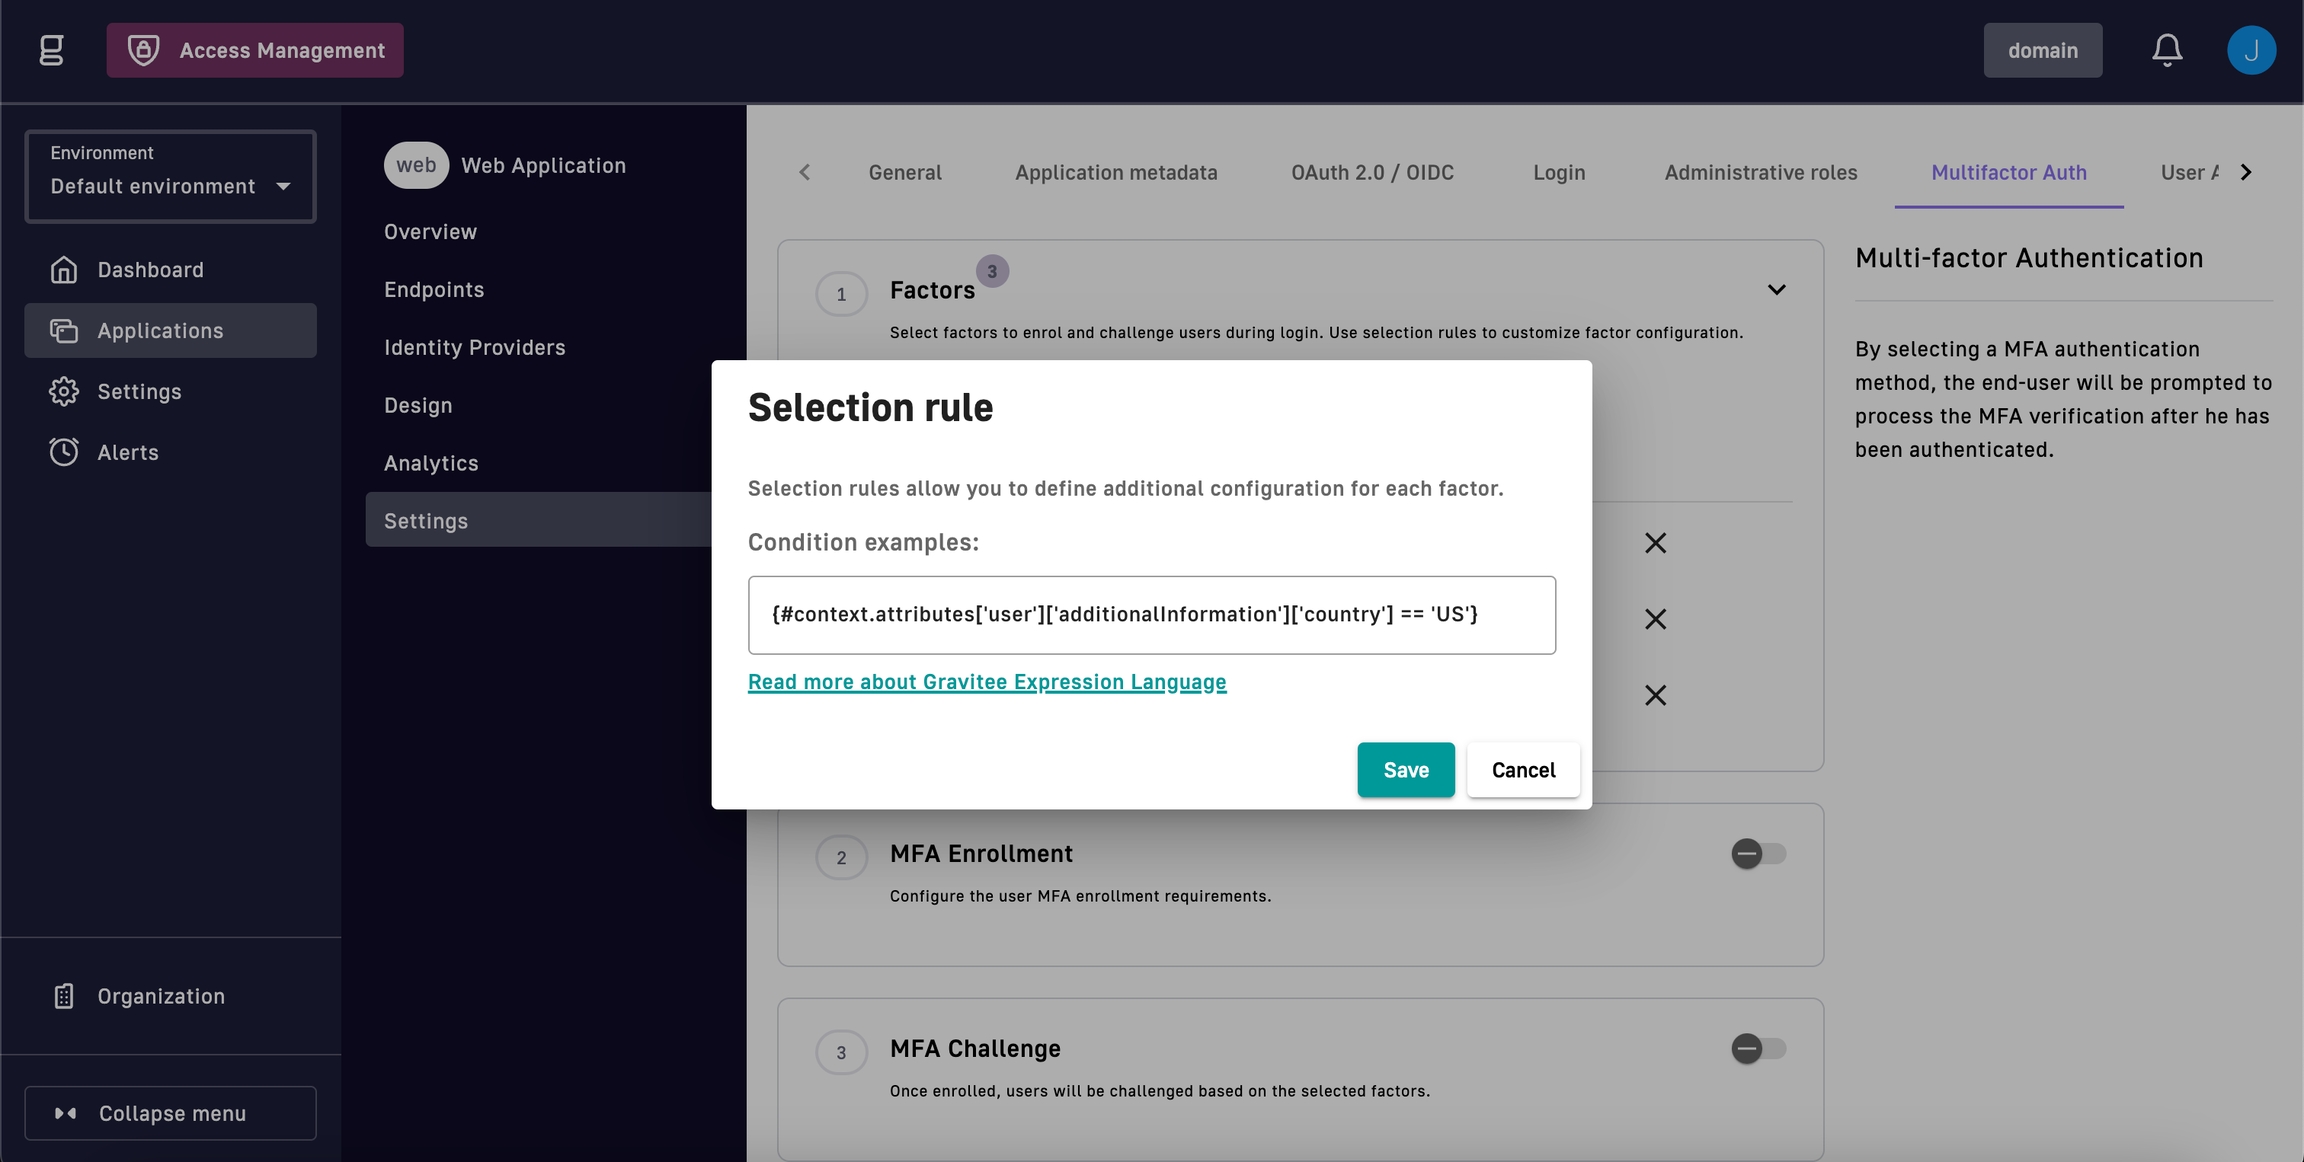Open the user avatar menu

coord(2251,50)
